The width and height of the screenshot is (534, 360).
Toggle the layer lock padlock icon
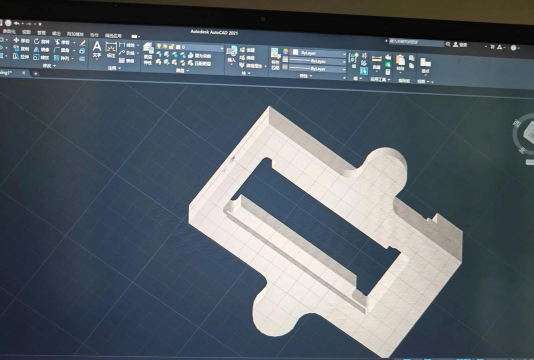click(x=171, y=47)
